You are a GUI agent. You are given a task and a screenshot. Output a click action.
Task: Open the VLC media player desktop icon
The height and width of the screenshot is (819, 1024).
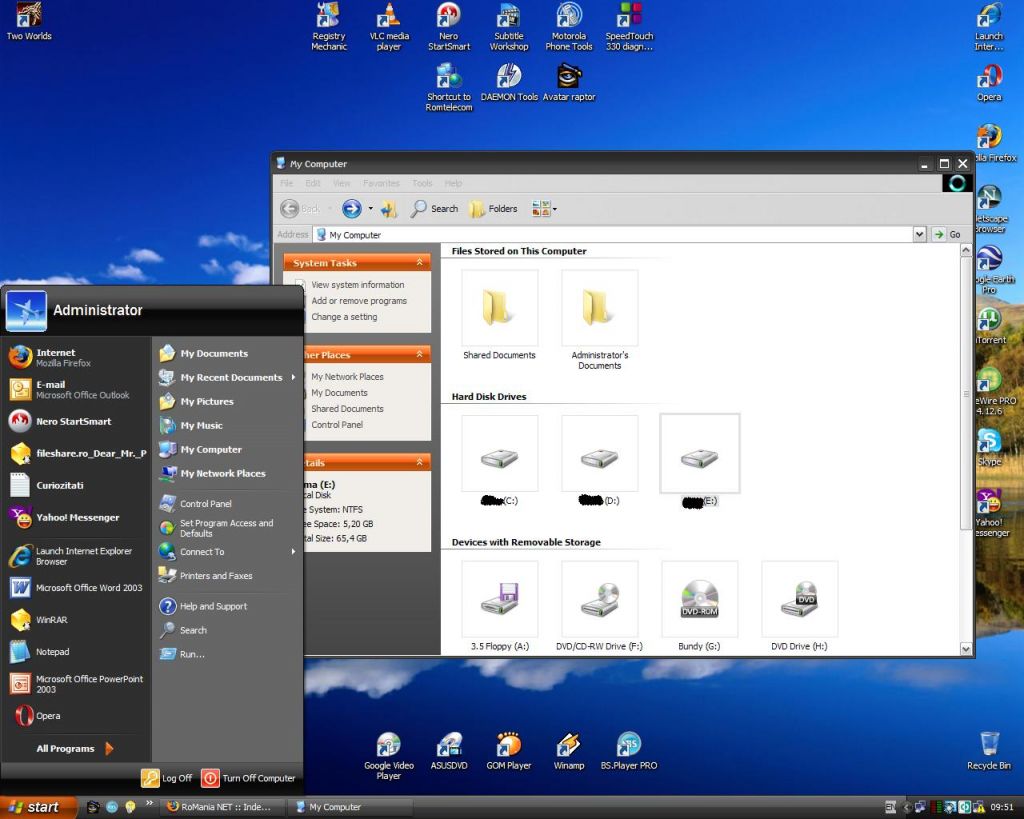tap(389, 16)
